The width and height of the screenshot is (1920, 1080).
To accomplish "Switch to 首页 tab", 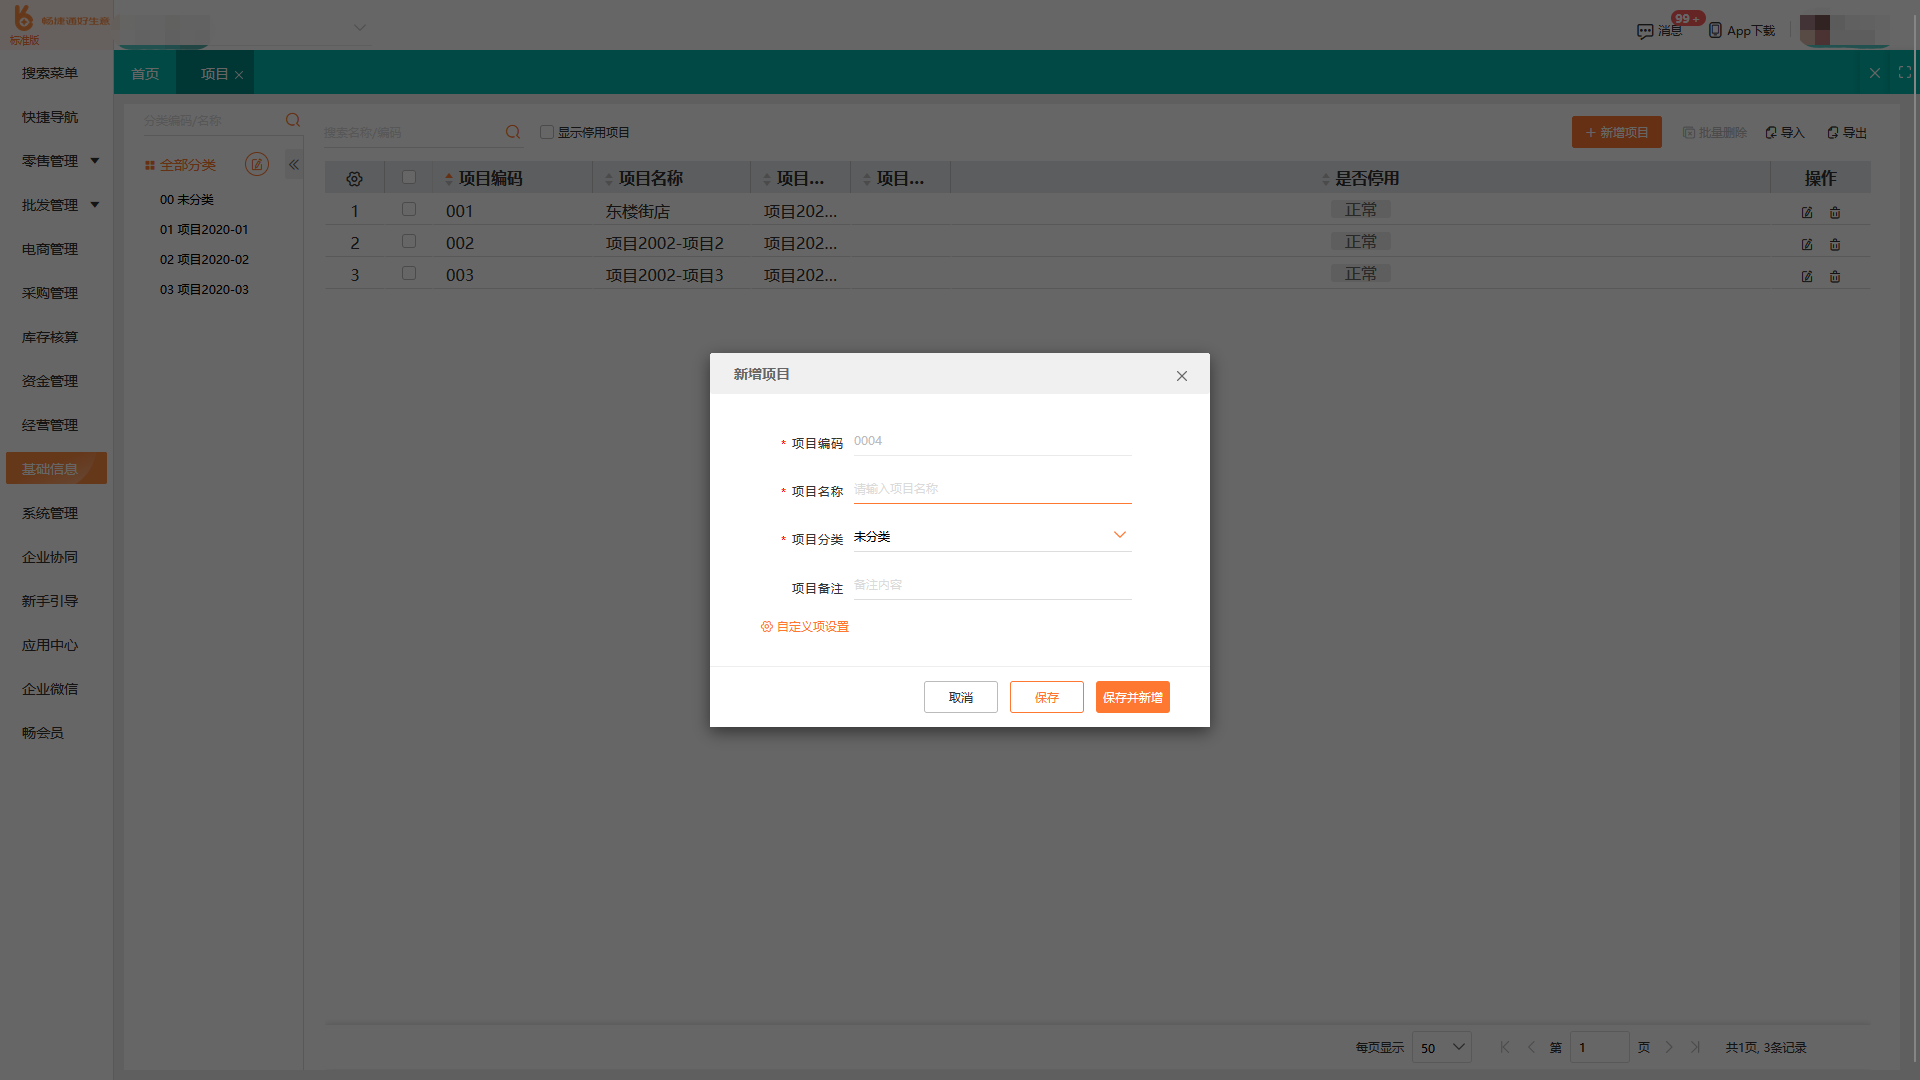I will point(145,73).
